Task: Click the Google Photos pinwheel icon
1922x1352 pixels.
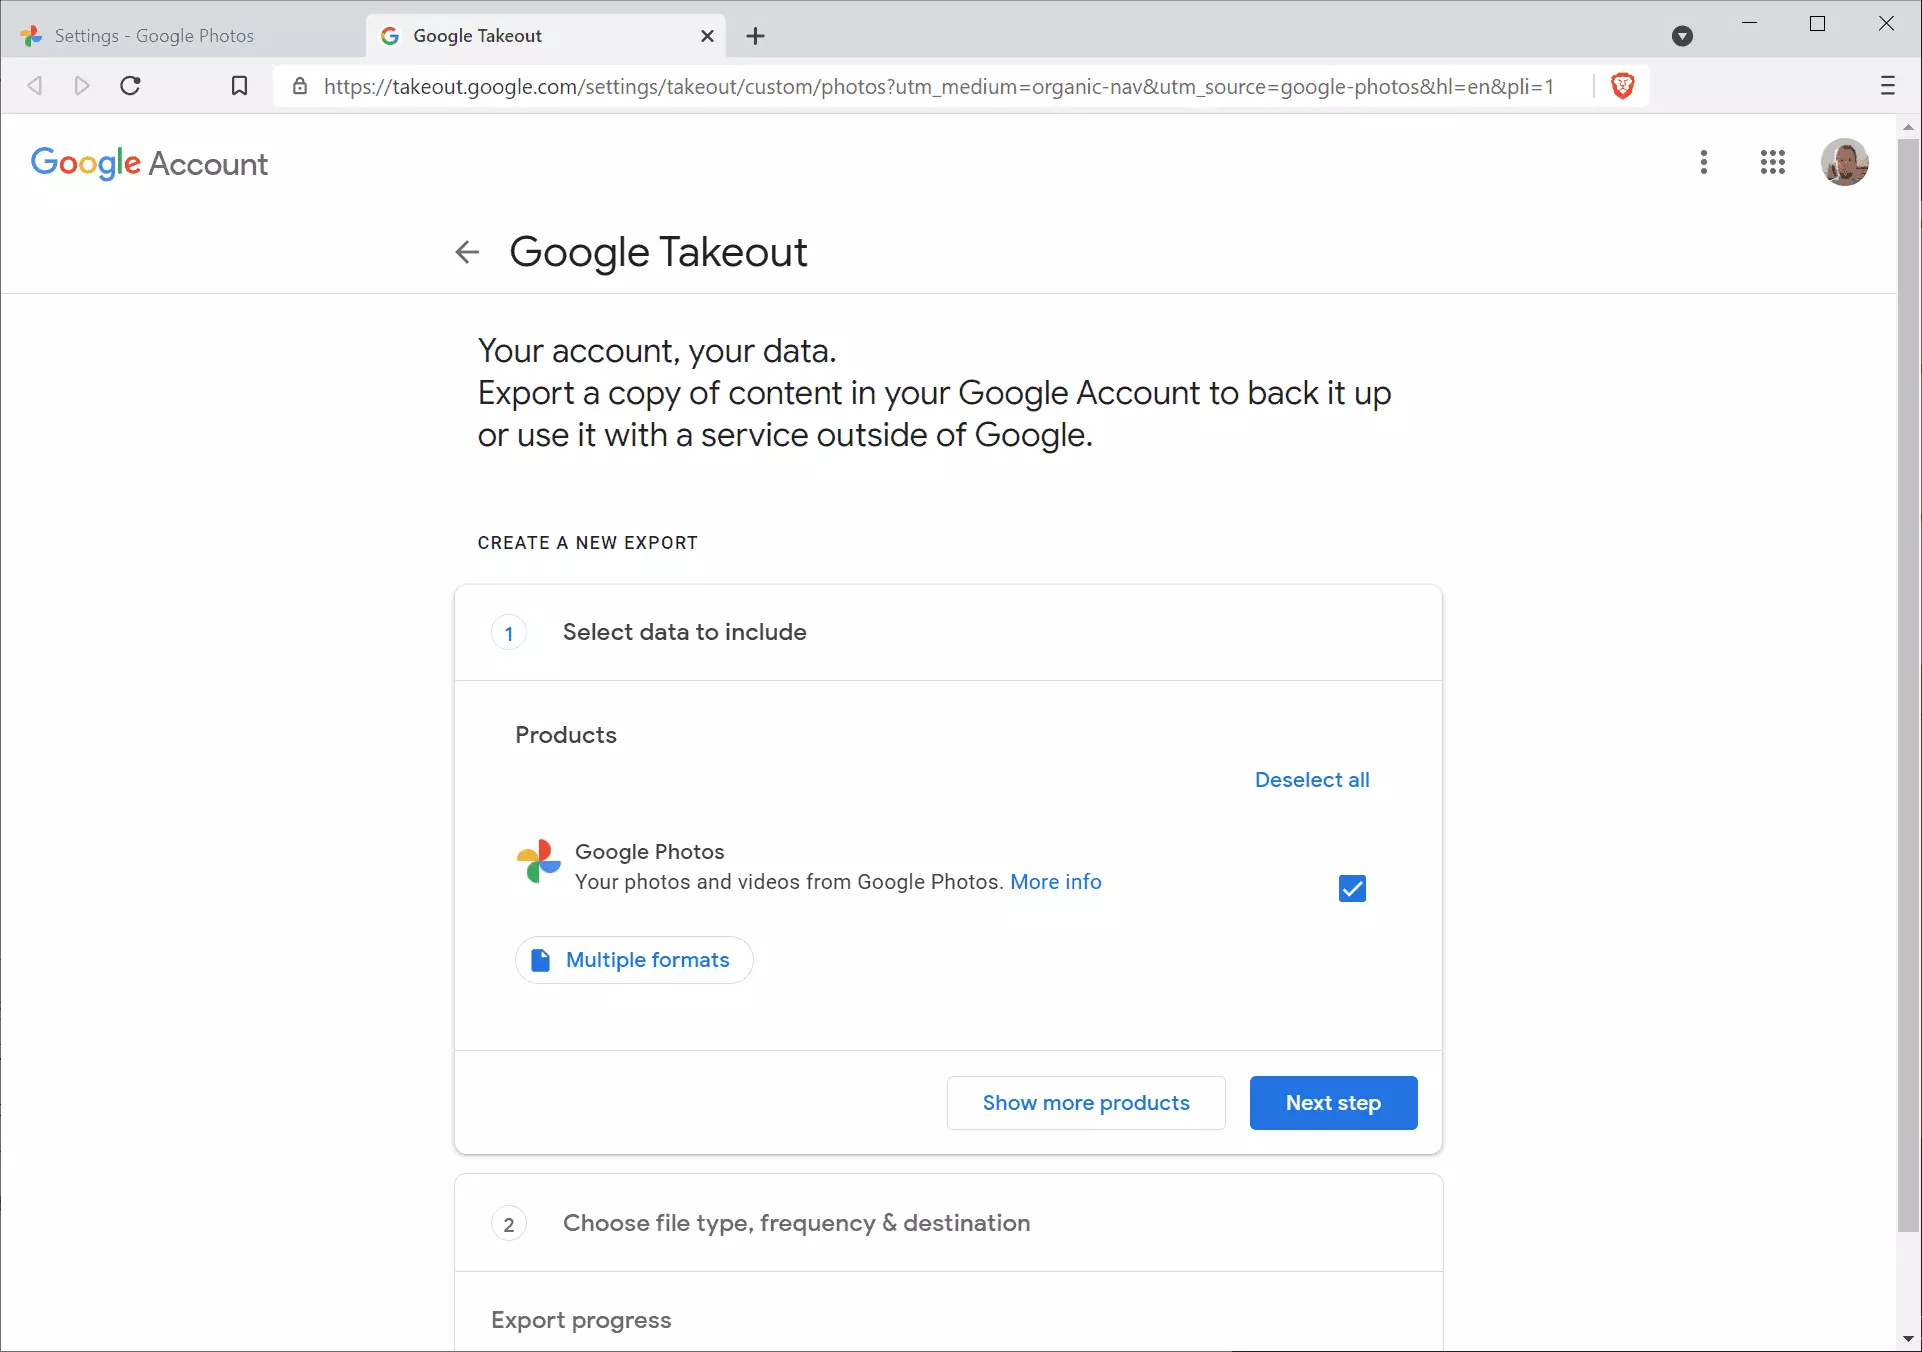Action: click(540, 865)
